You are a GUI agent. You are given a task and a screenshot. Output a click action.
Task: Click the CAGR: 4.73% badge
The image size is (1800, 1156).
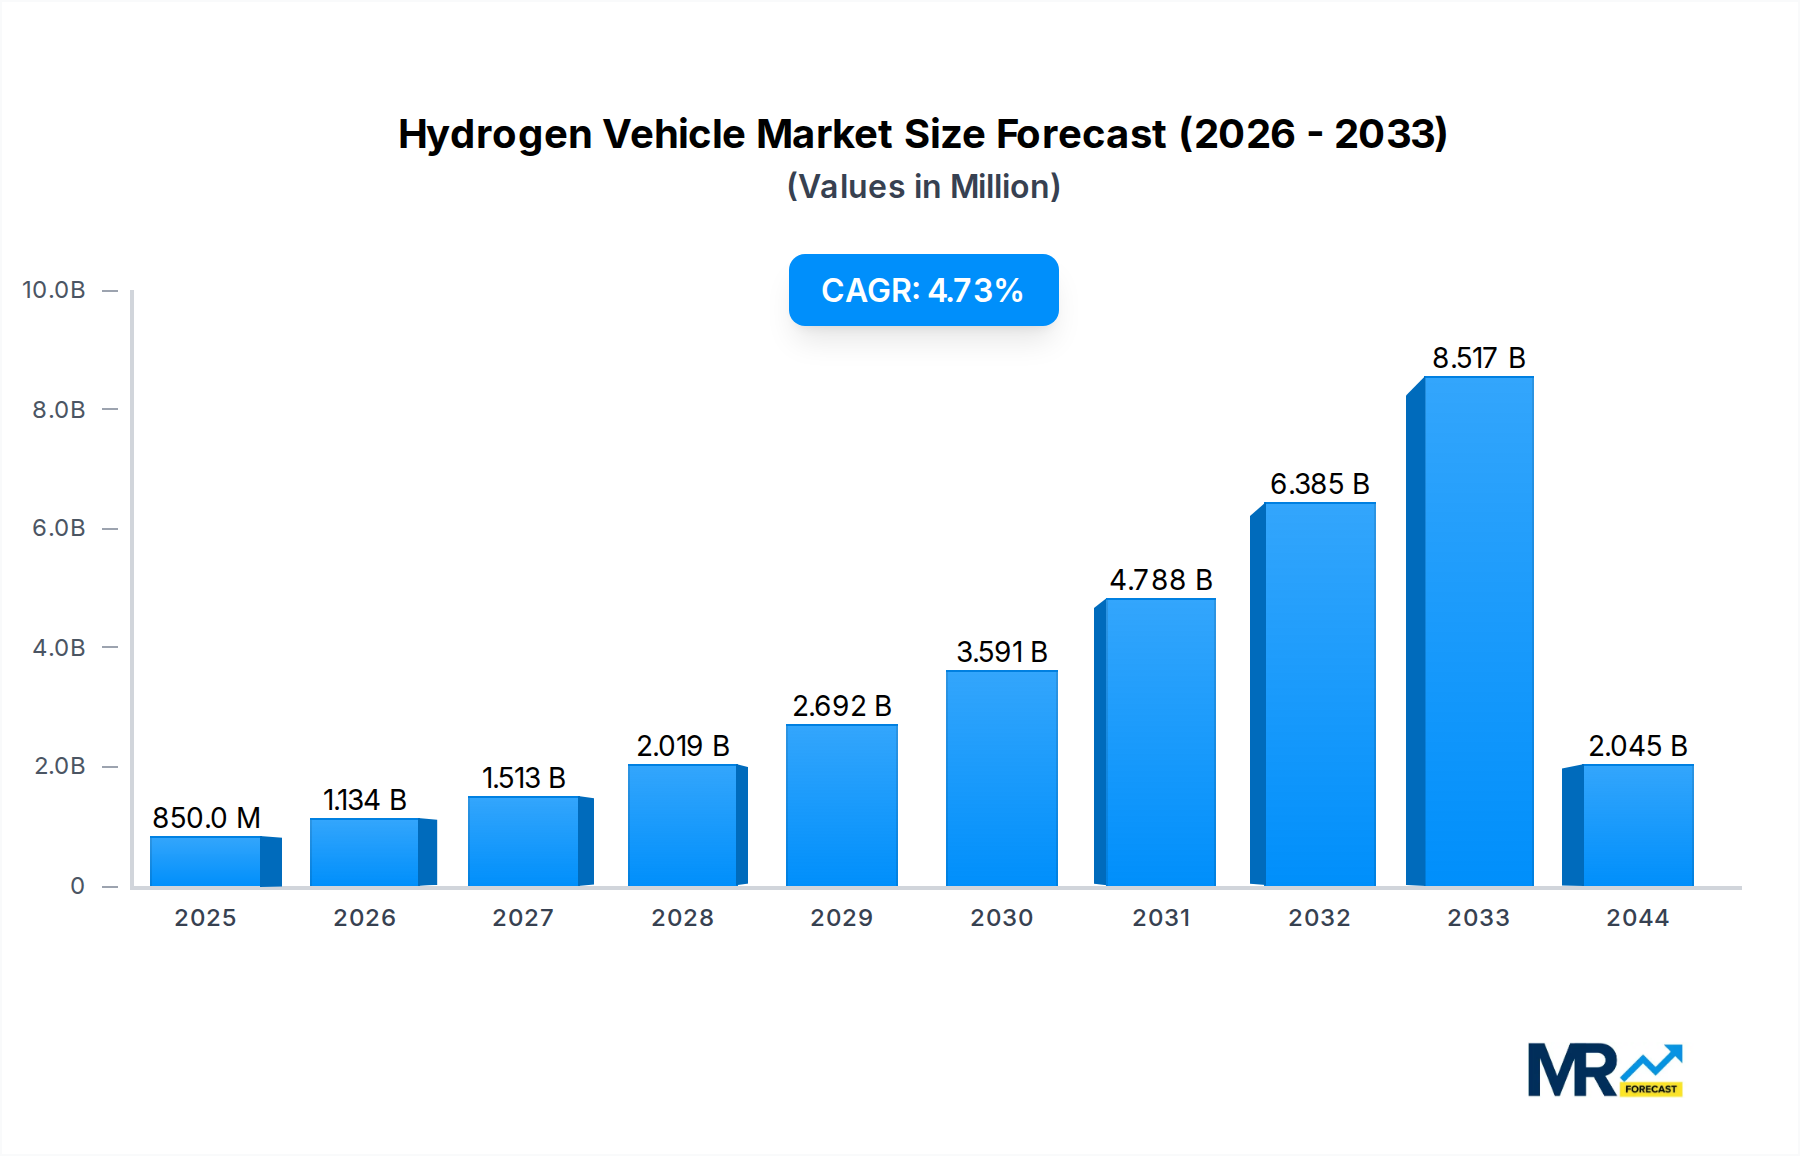pyautogui.click(x=922, y=290)
